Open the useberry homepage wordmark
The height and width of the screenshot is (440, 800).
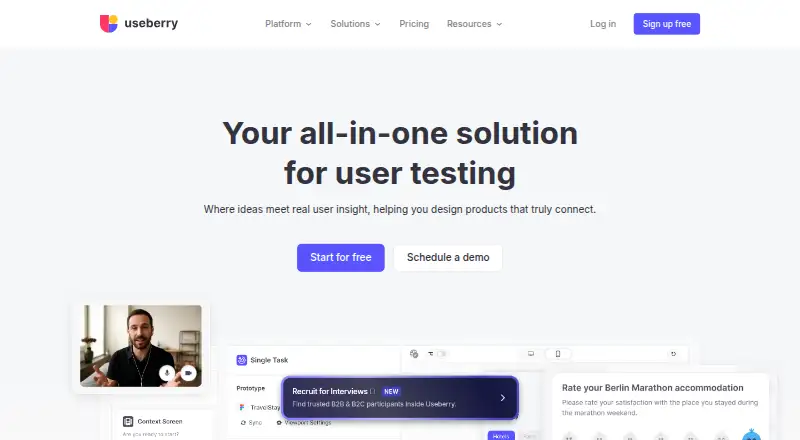point(151,23)
